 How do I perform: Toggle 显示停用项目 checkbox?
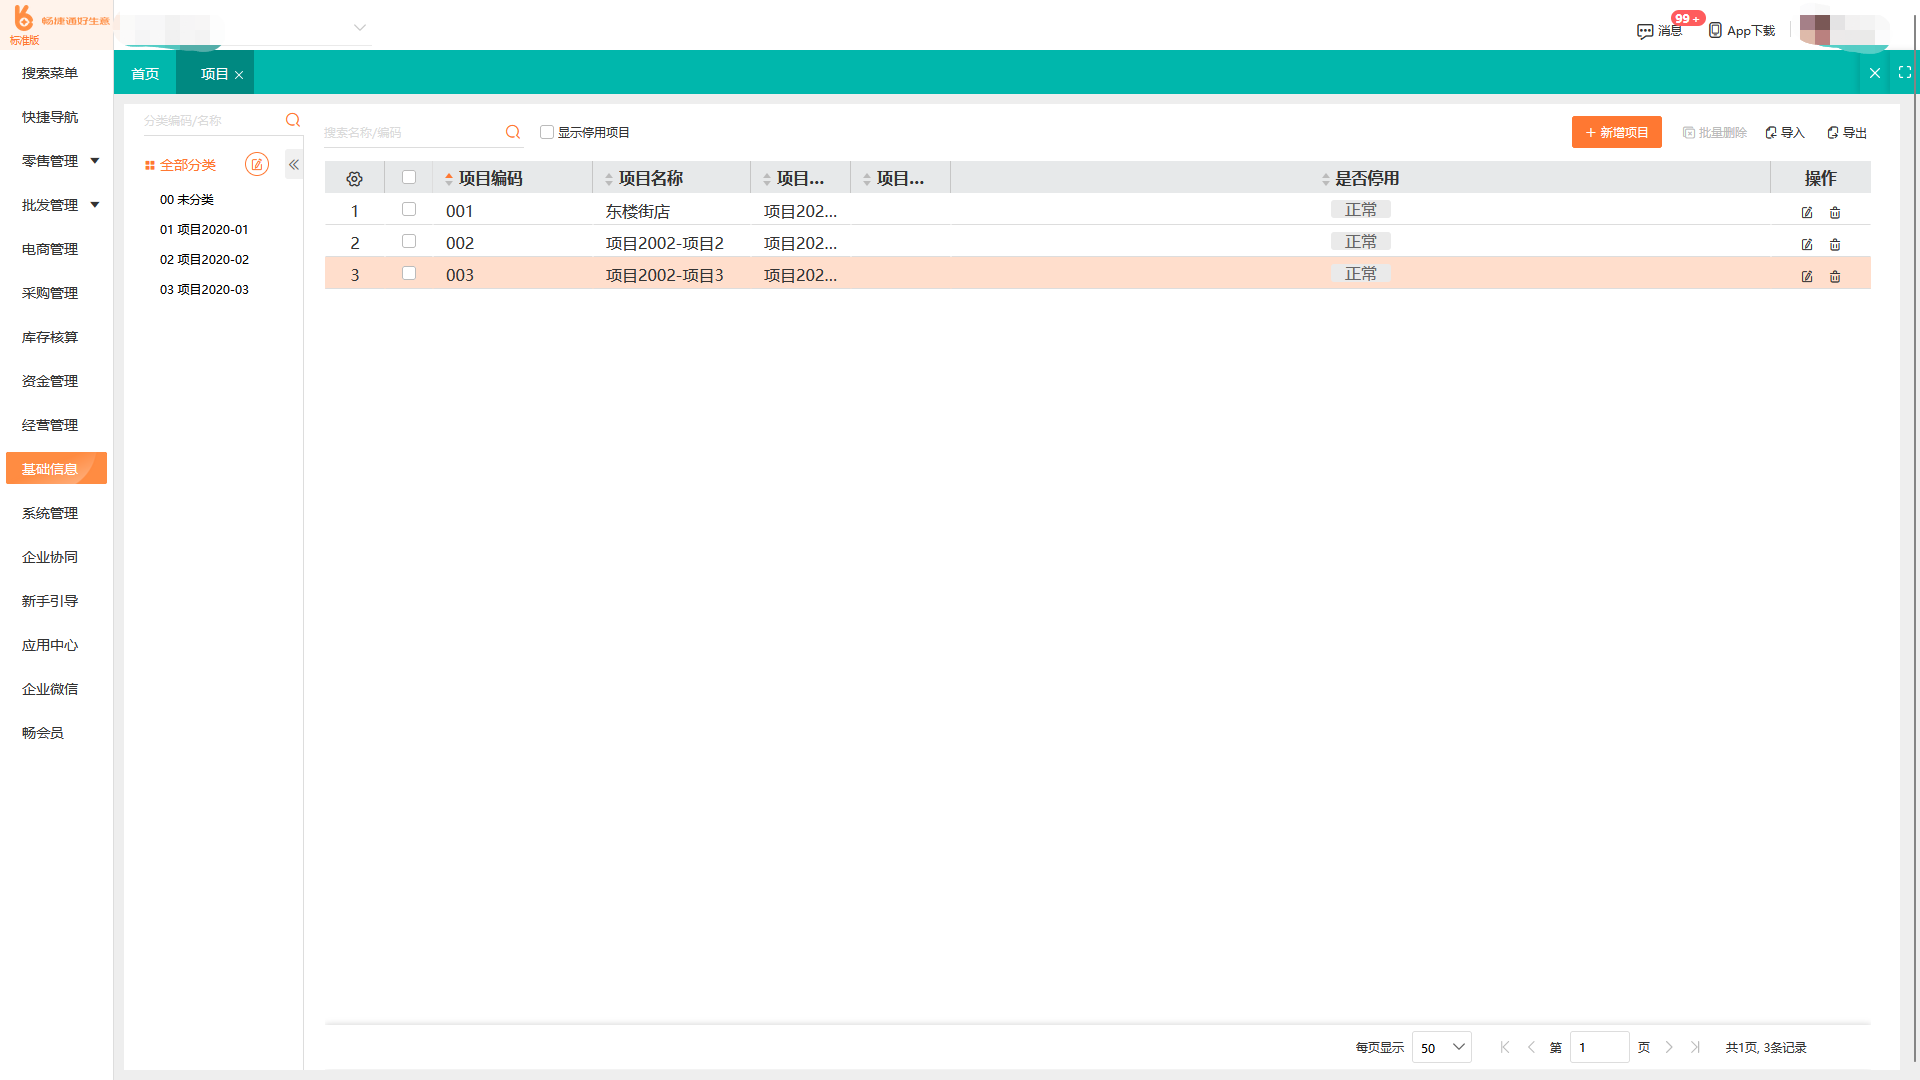click(547, 132)
